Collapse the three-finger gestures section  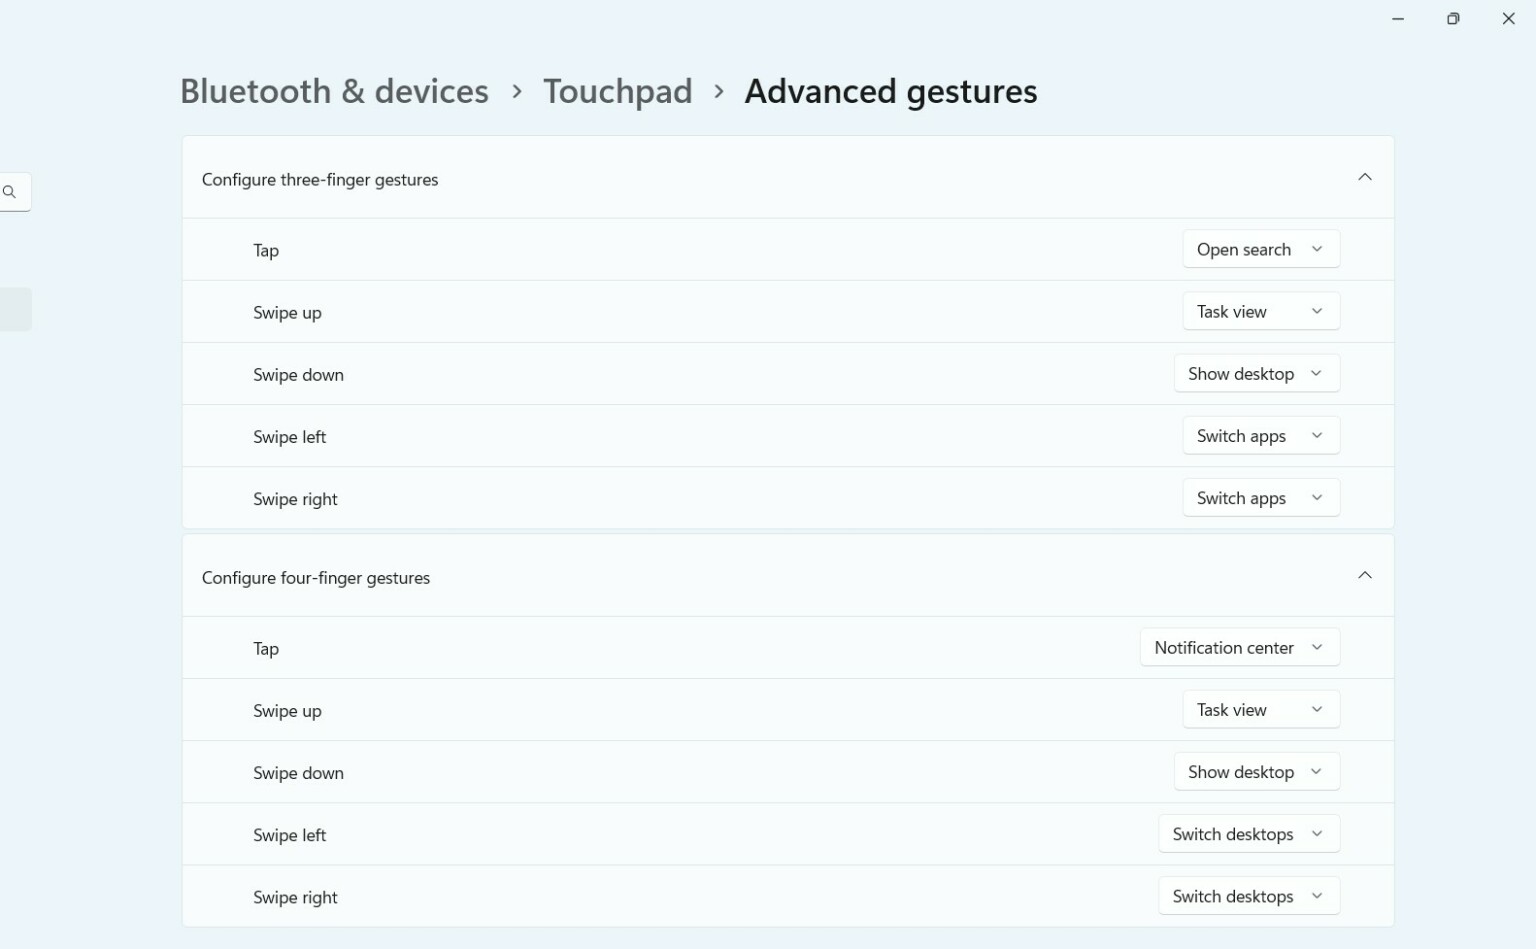coord(1365,177)
